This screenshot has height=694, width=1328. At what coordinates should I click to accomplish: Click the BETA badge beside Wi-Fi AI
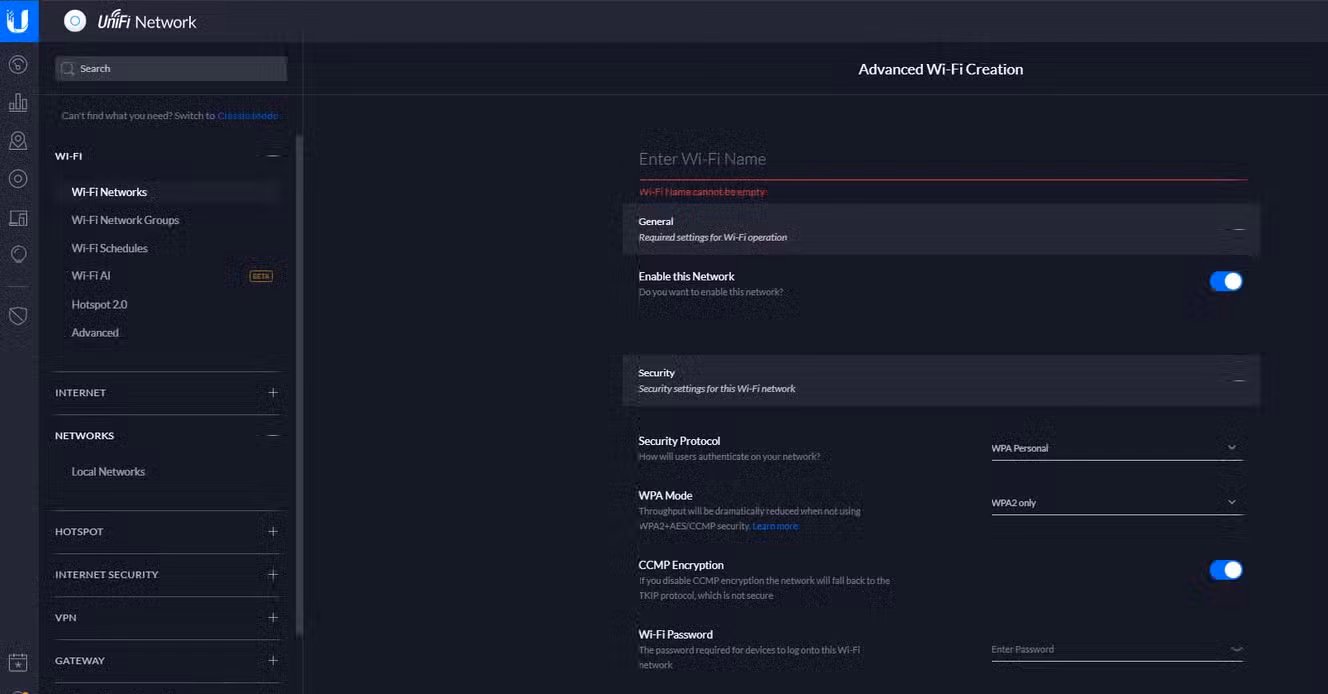pos(261,276)
